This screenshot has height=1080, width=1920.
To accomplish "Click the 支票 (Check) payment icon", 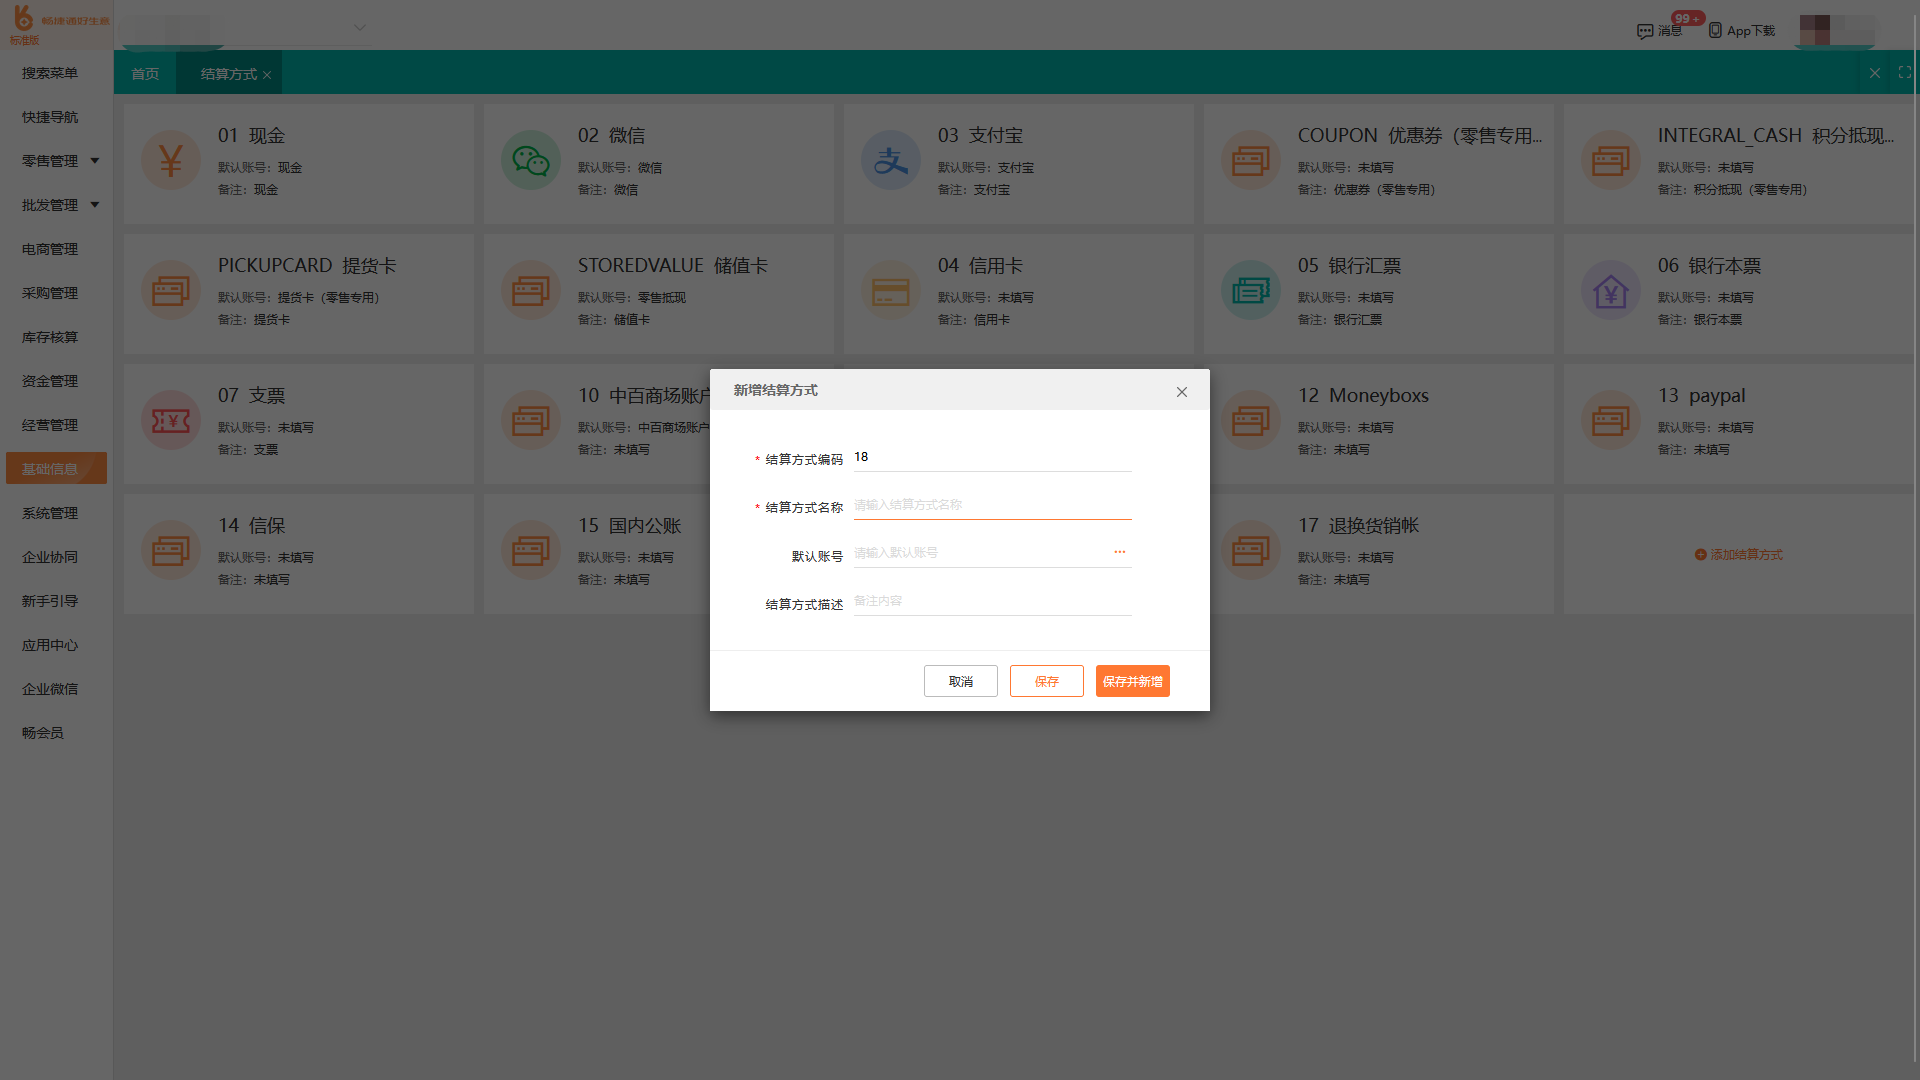I will coord(170,419).
